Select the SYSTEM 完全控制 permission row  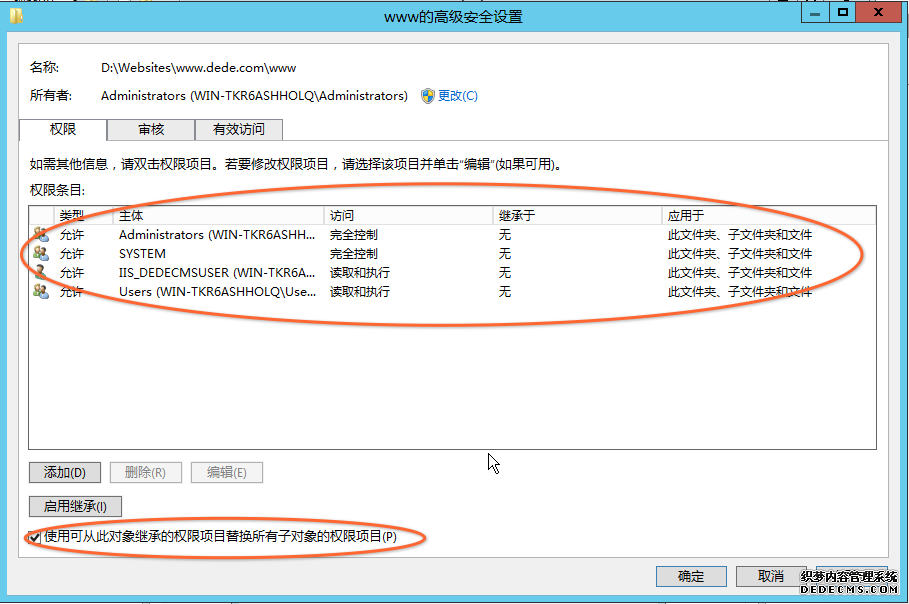pos(353,254)
